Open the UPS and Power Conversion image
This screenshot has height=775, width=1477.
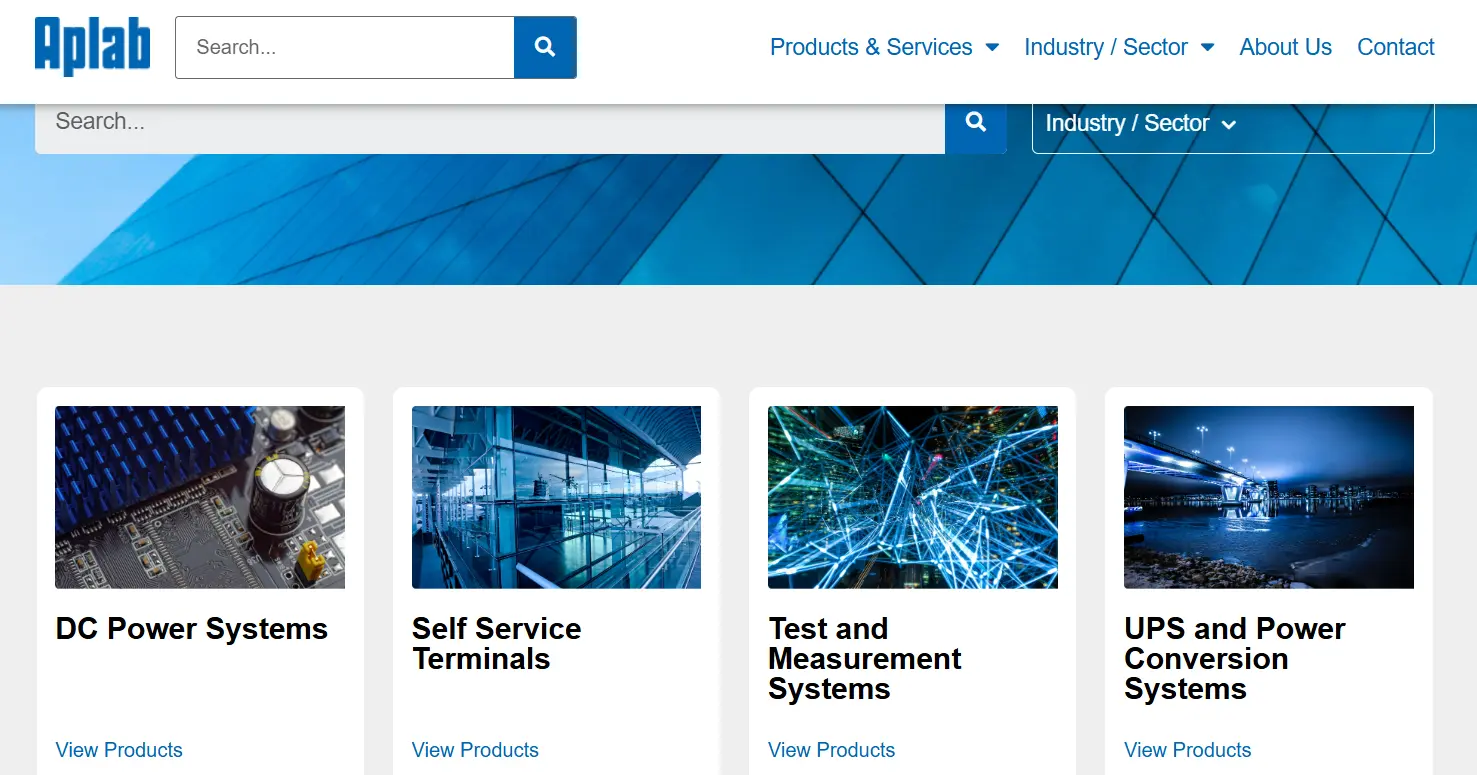1269,497
